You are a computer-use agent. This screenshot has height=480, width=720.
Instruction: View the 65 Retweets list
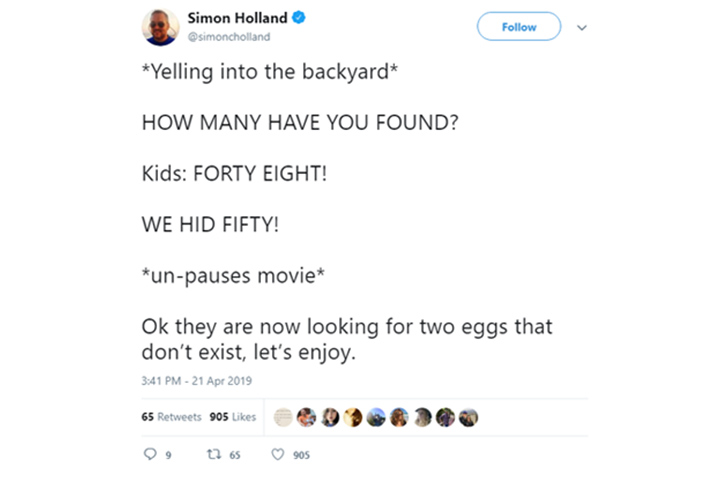pos(171,417)
